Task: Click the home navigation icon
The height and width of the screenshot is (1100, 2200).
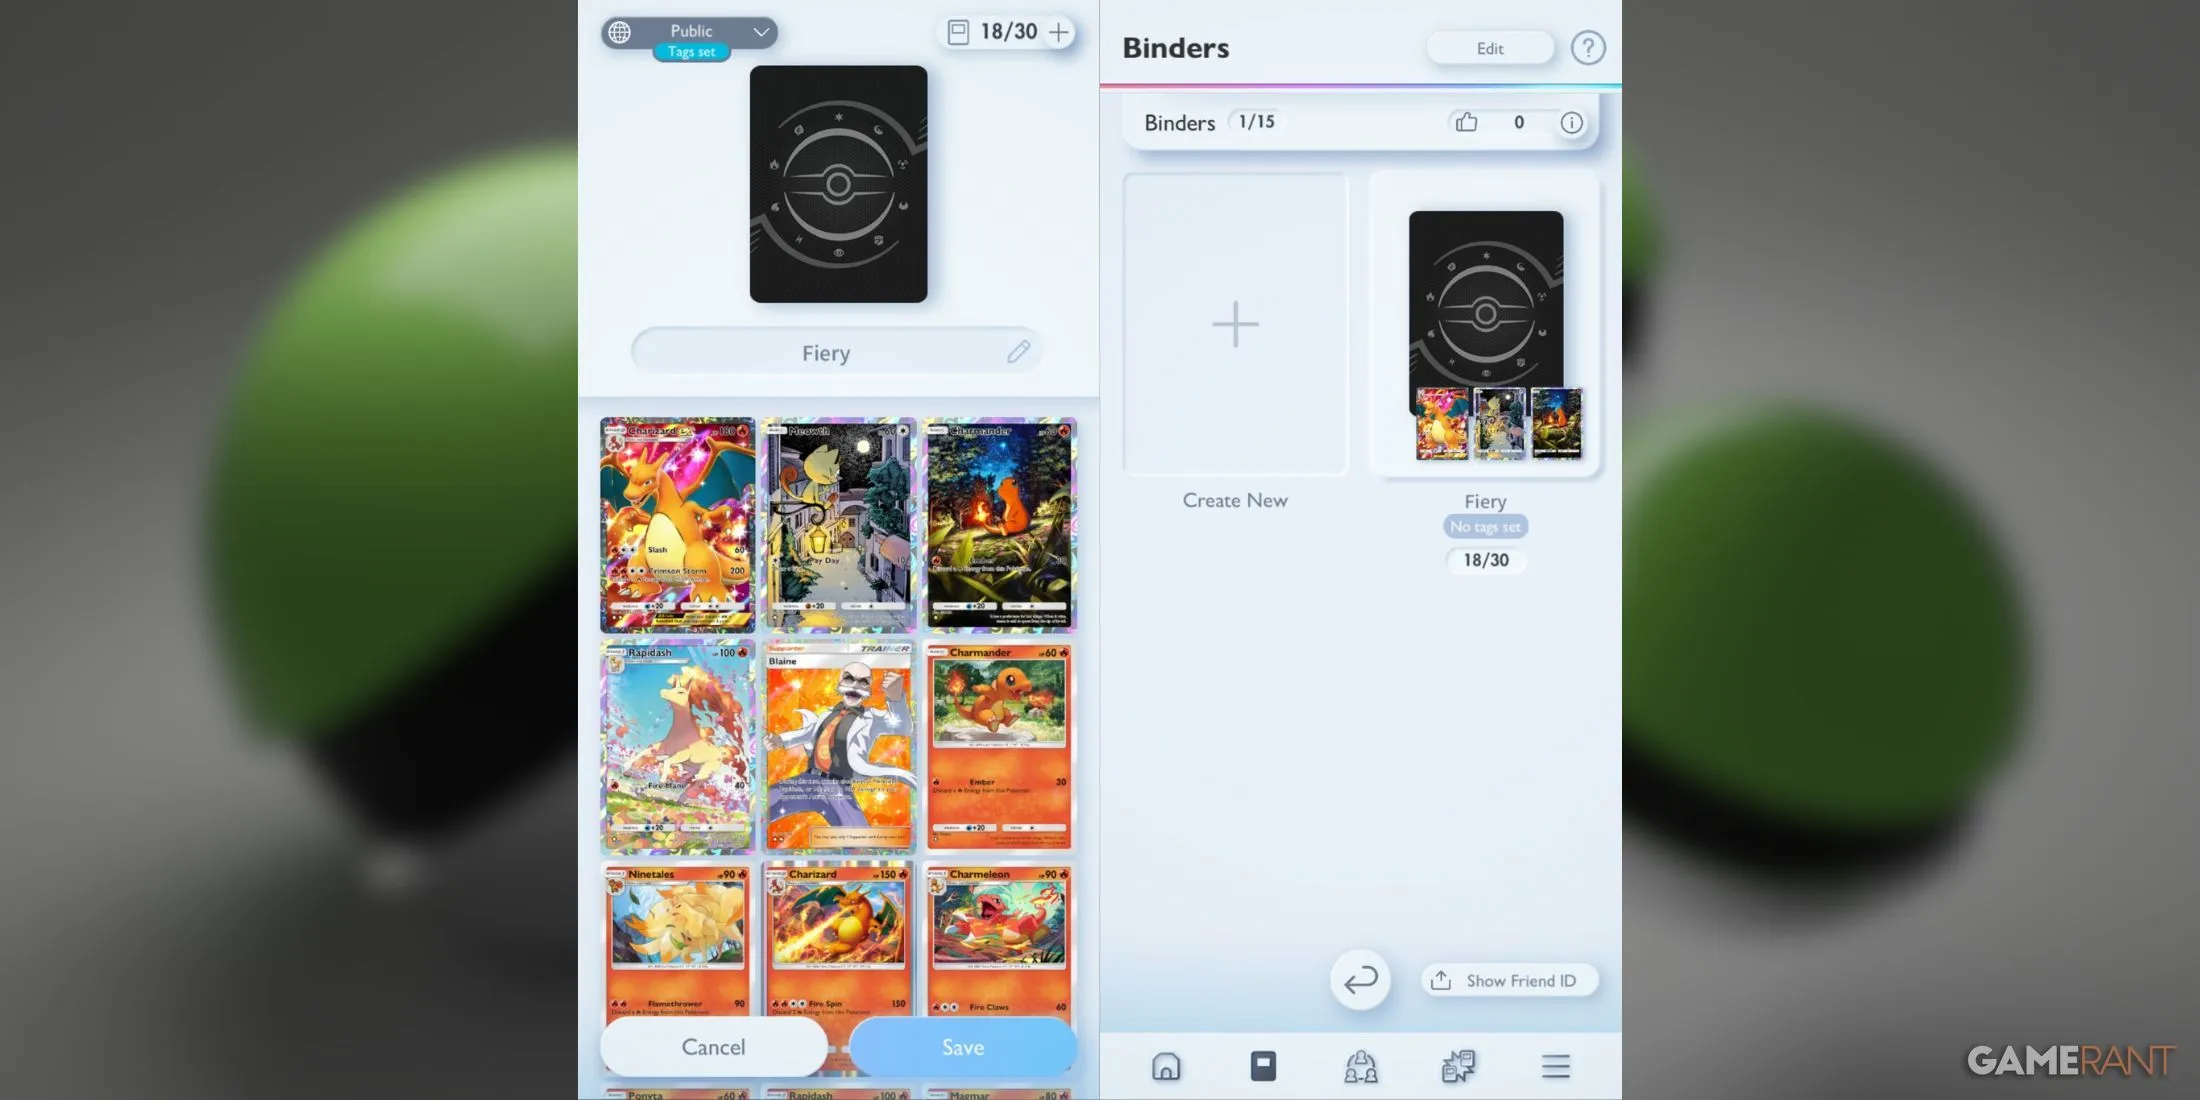Action: point(1167,1064)
